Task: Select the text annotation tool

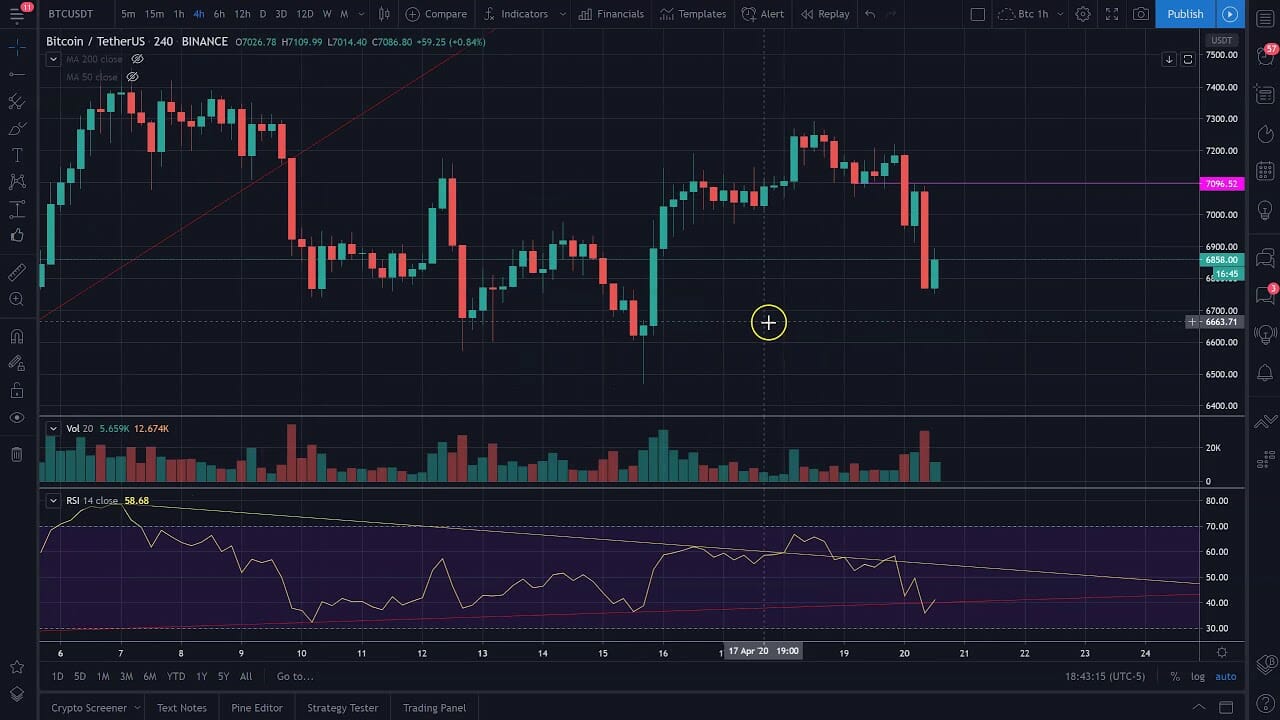Action: pos(17,155)
